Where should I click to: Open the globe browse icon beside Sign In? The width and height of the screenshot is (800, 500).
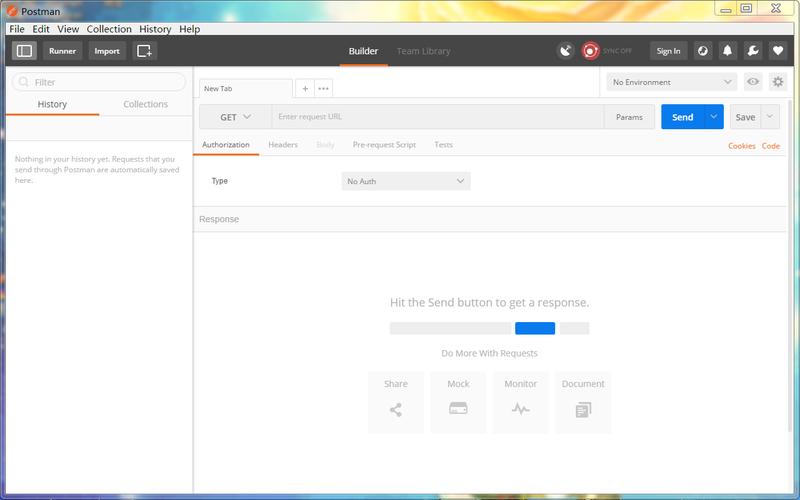(703, 51)
